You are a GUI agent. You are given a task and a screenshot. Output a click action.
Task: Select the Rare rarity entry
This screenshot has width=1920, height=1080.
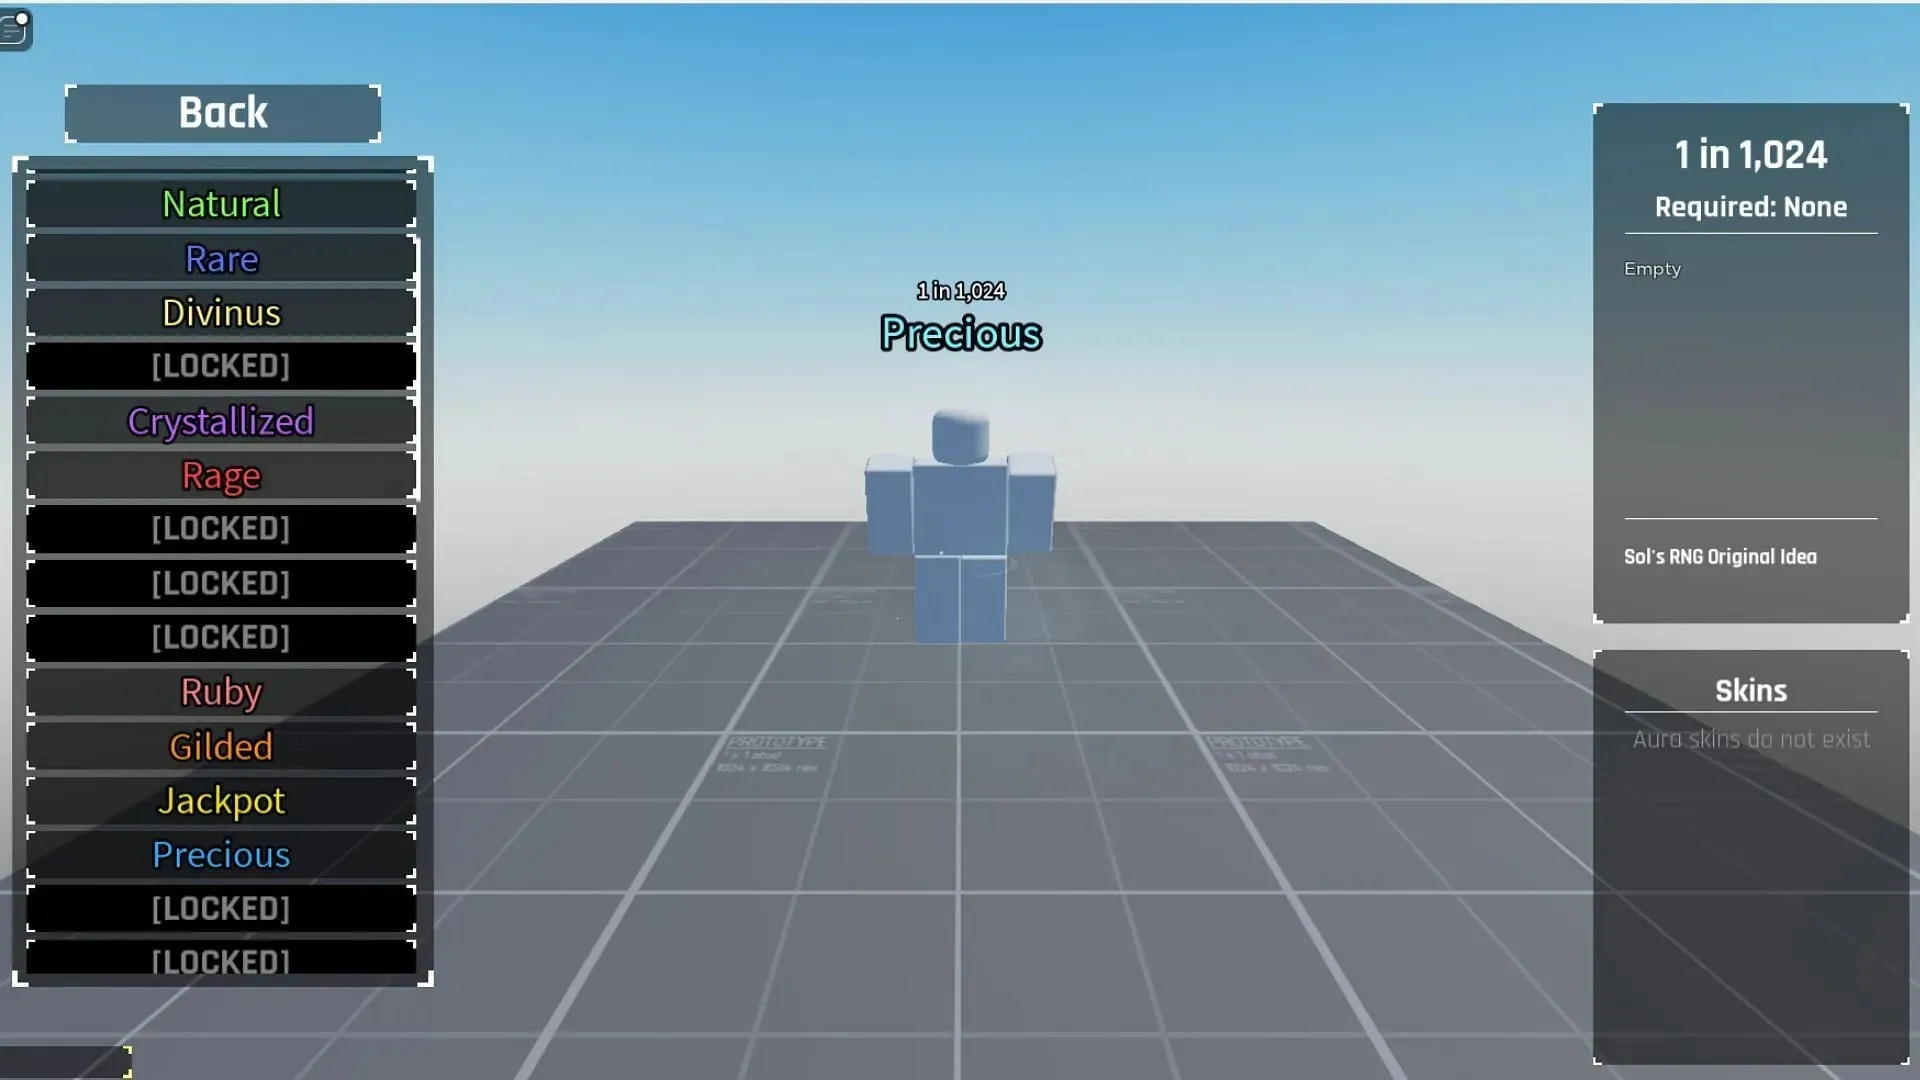point(222,257)
